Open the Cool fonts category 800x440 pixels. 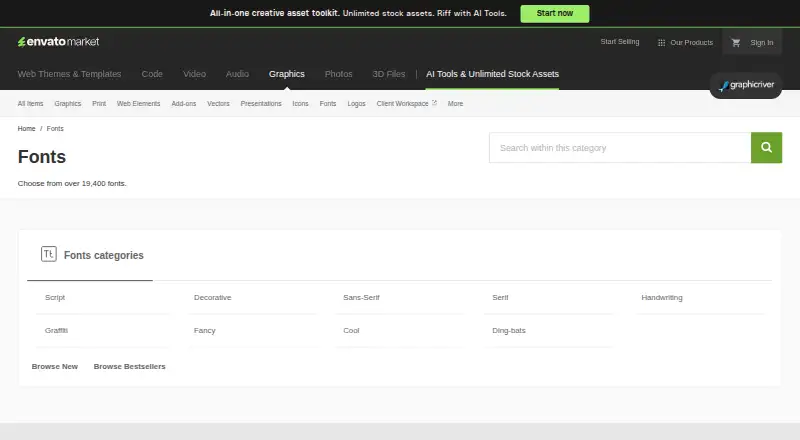point(351,331)
